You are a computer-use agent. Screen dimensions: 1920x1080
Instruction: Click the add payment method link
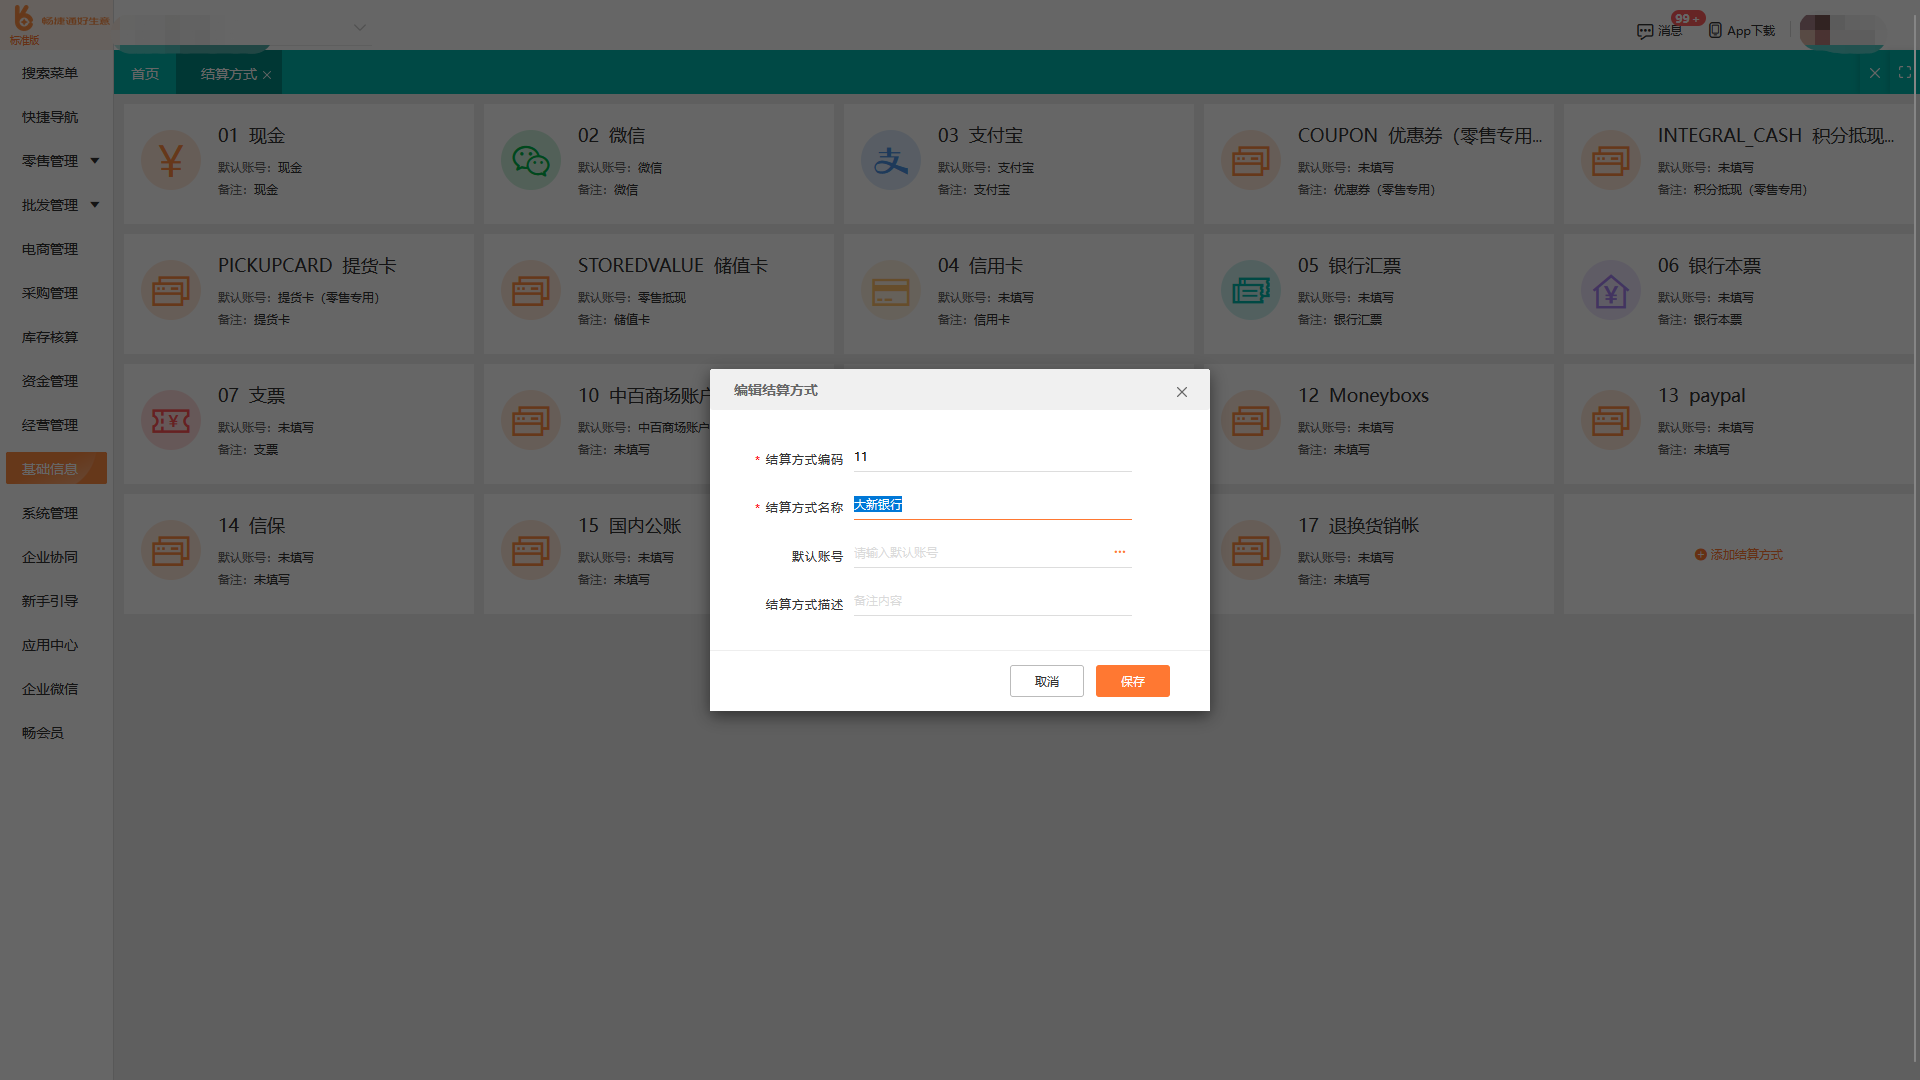1738,554
